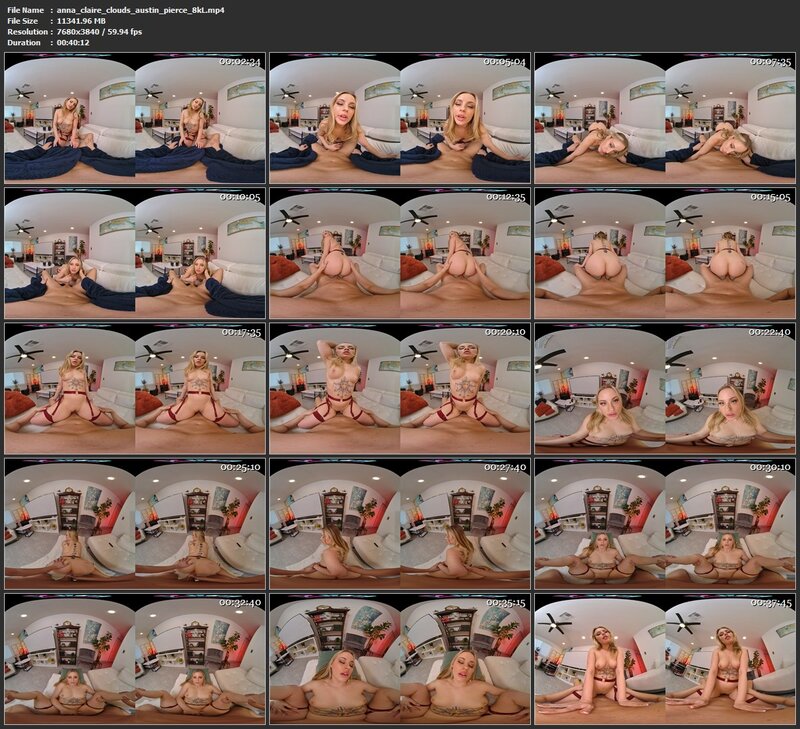This screenshot has width=800, height=729.
Task: Open the thumbnail stamped 00:17:35
Action: tap(135, 388)
